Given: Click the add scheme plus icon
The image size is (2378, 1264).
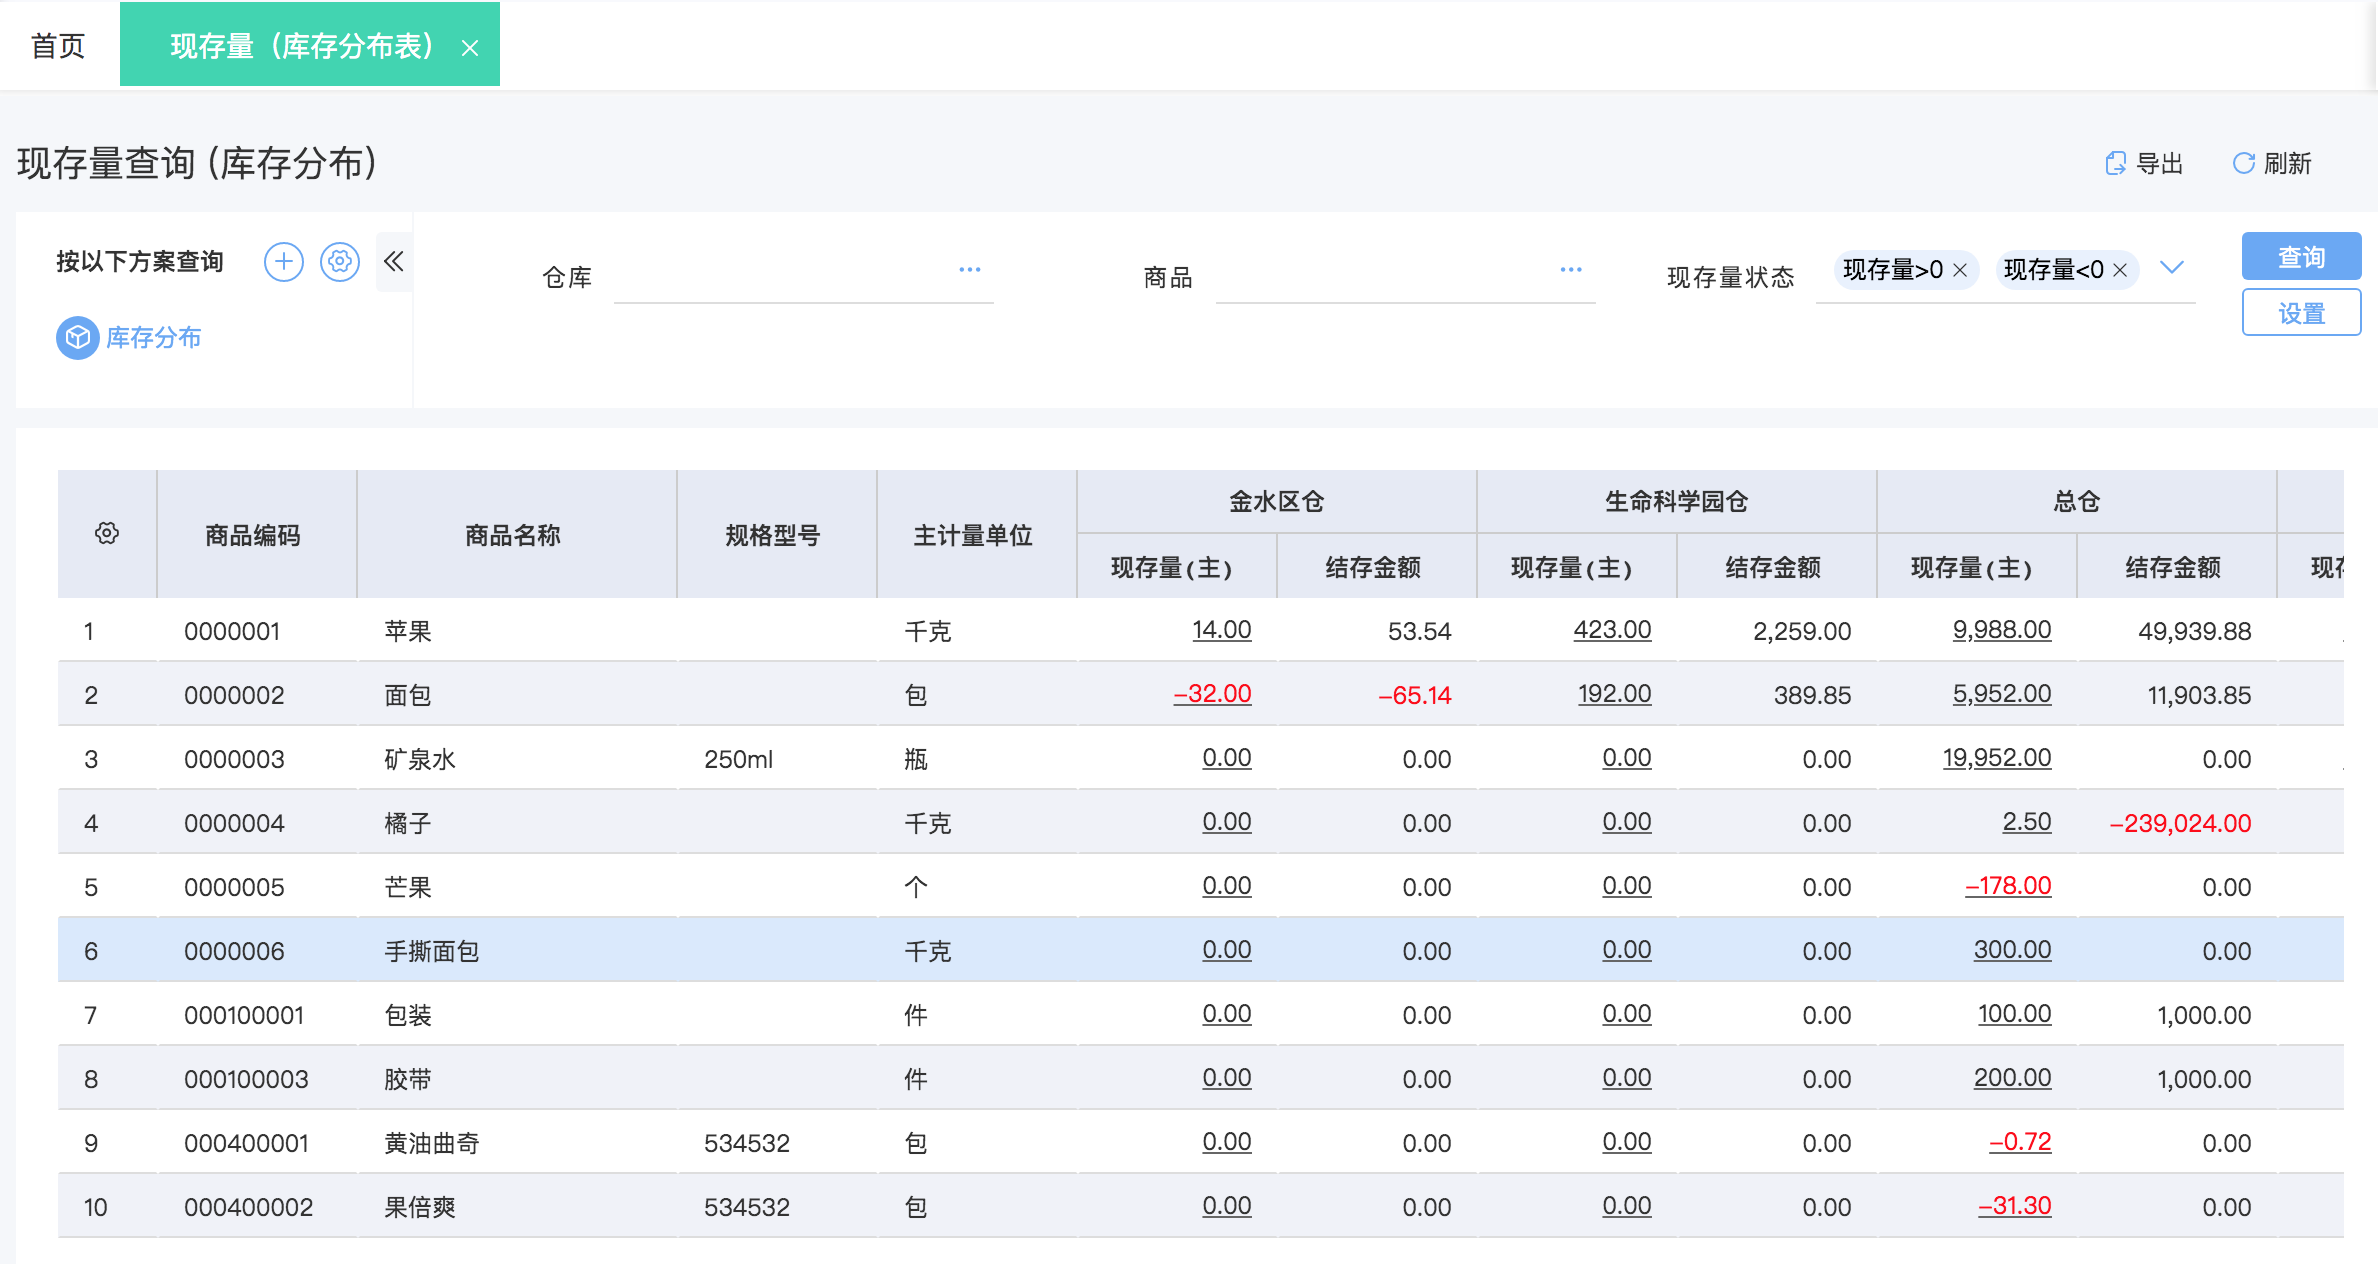Looking at the screenshot, I should pos(283,263).
